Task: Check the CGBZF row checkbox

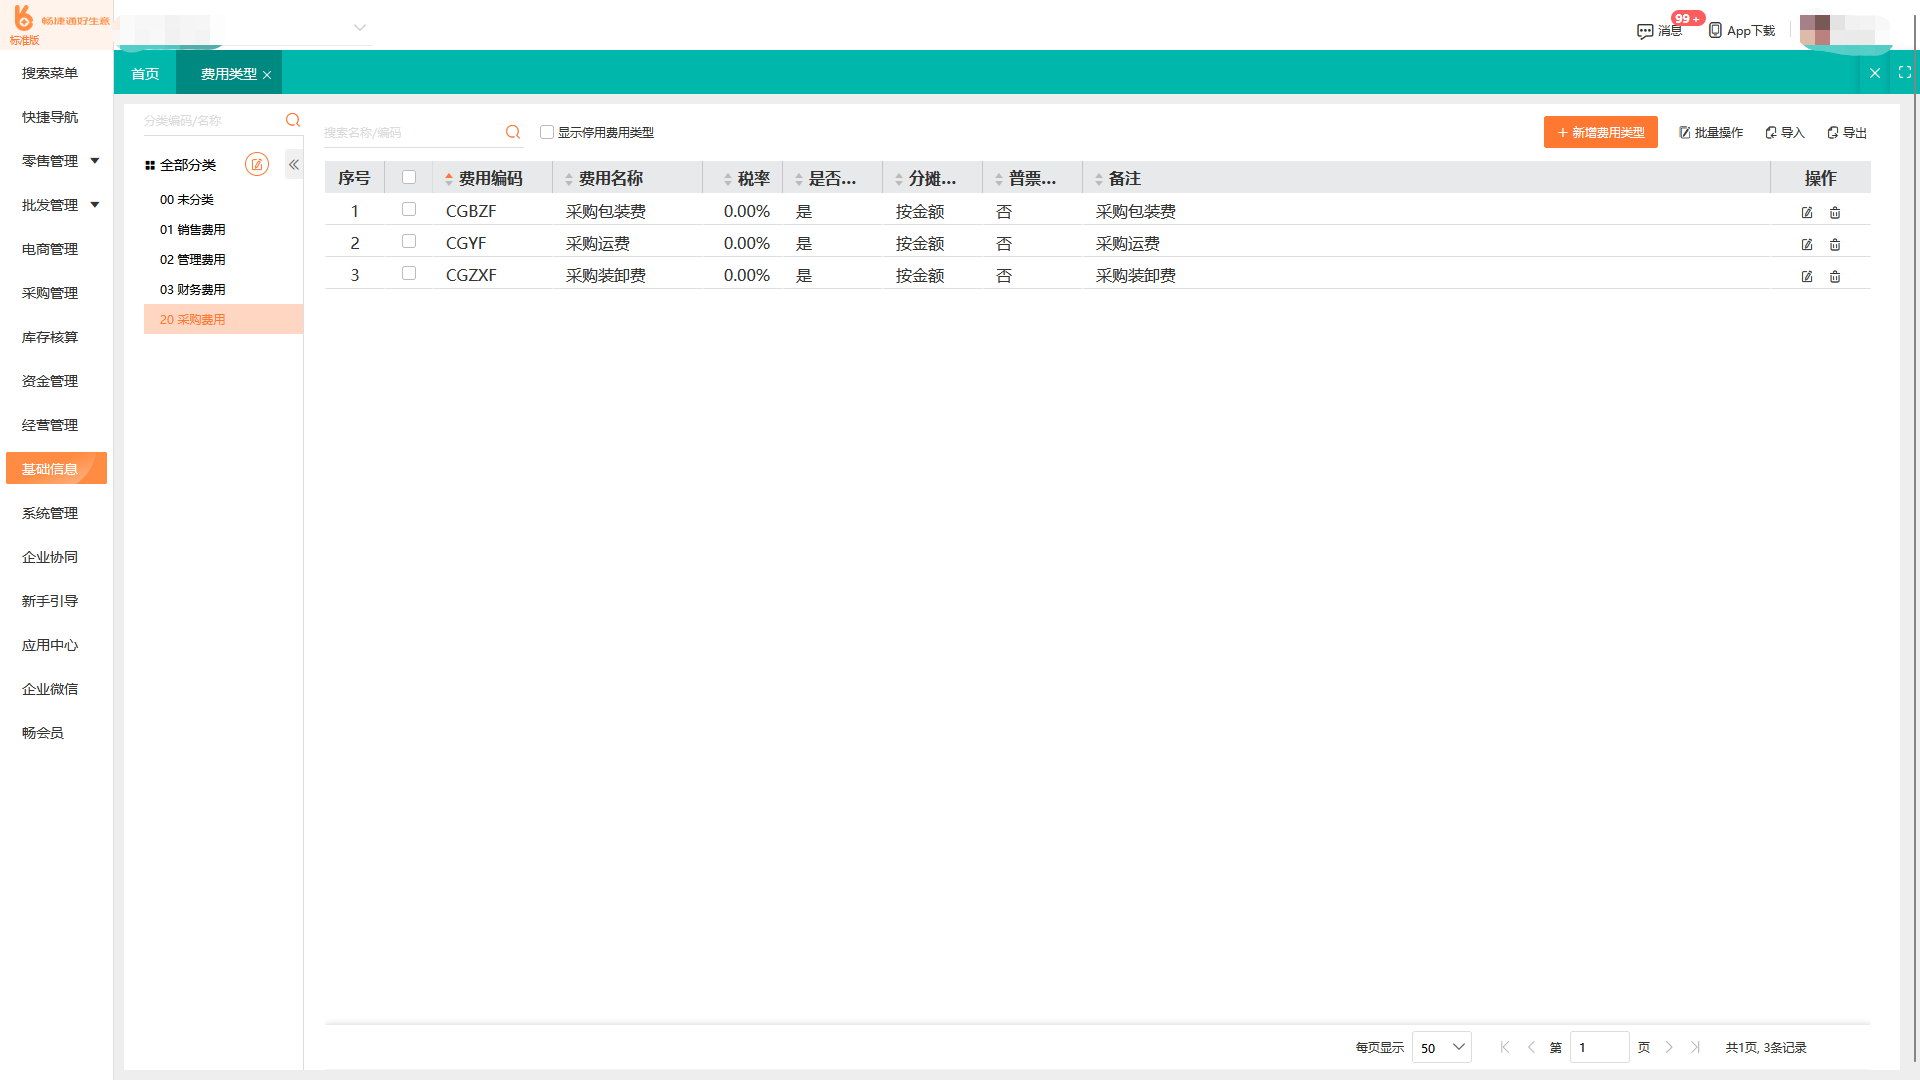Action: 409,210
